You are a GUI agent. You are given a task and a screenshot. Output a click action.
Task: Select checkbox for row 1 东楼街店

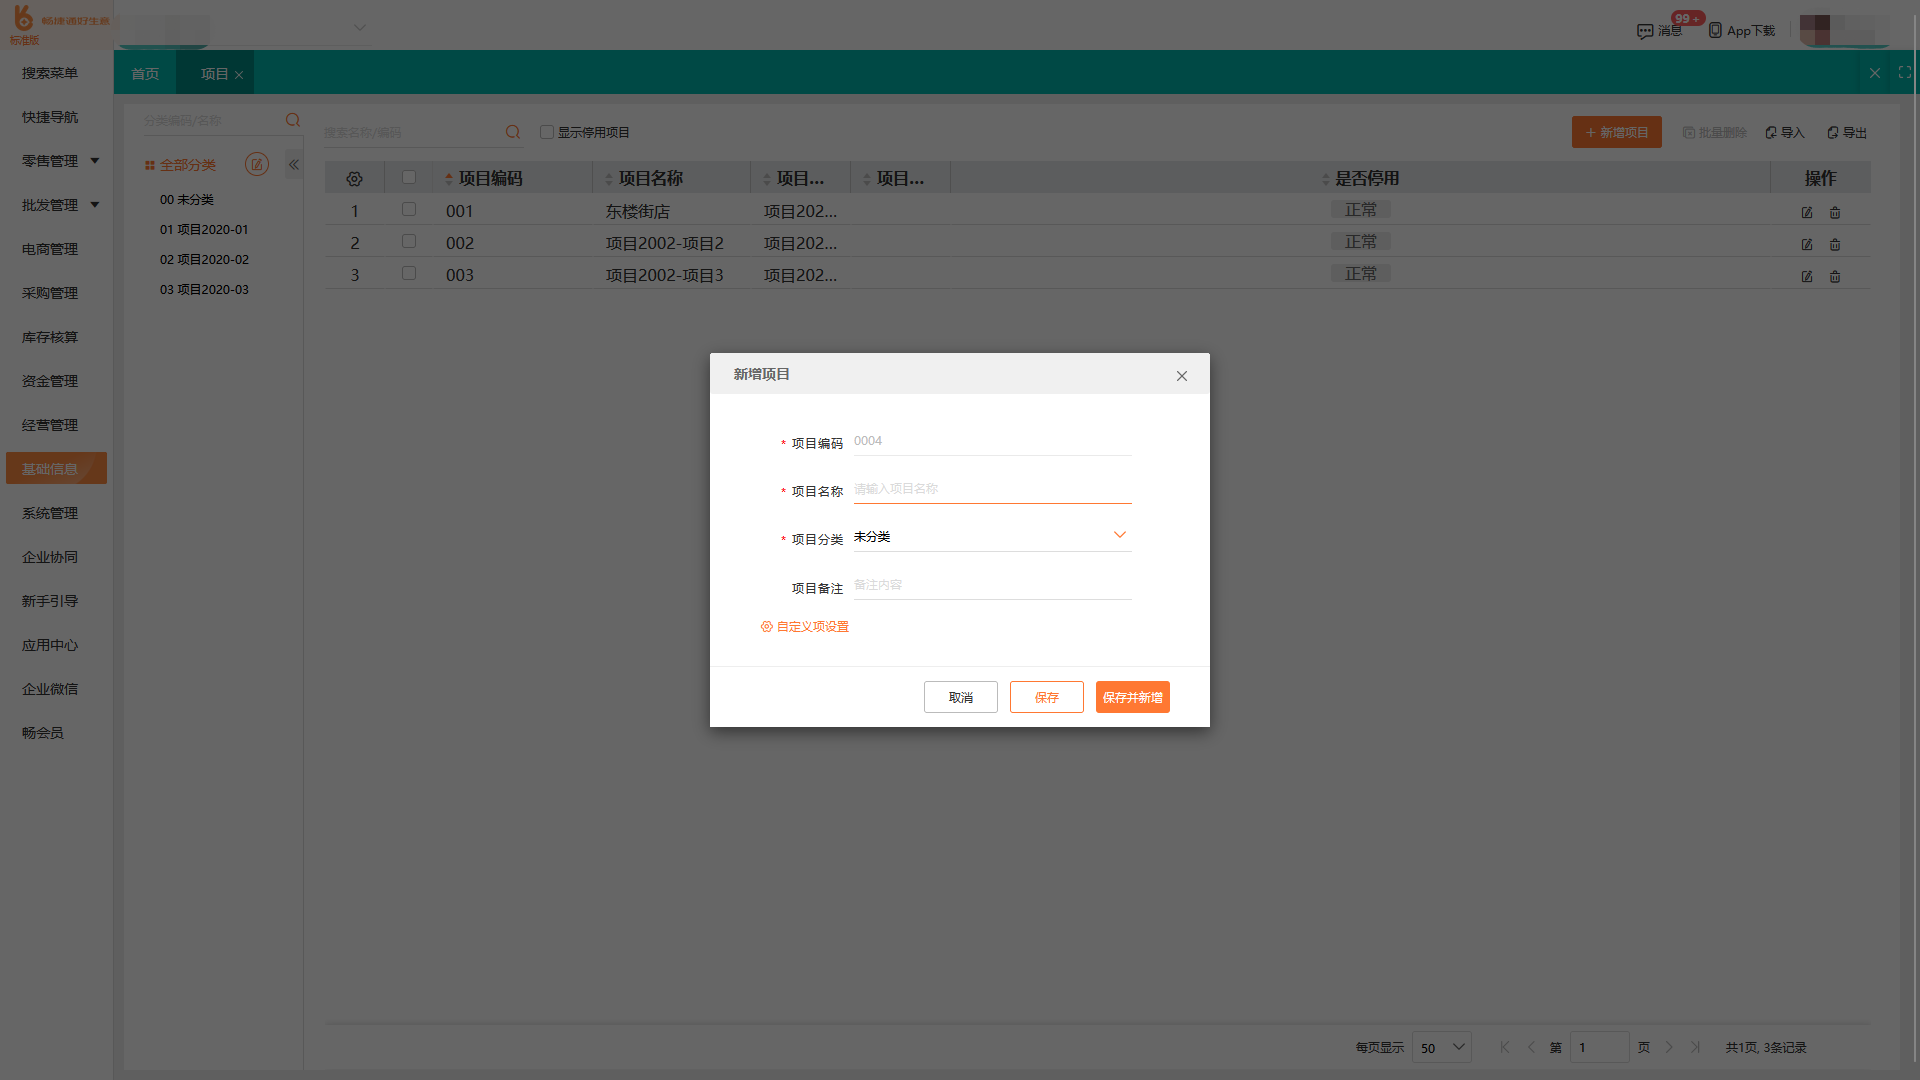[409, 210]
